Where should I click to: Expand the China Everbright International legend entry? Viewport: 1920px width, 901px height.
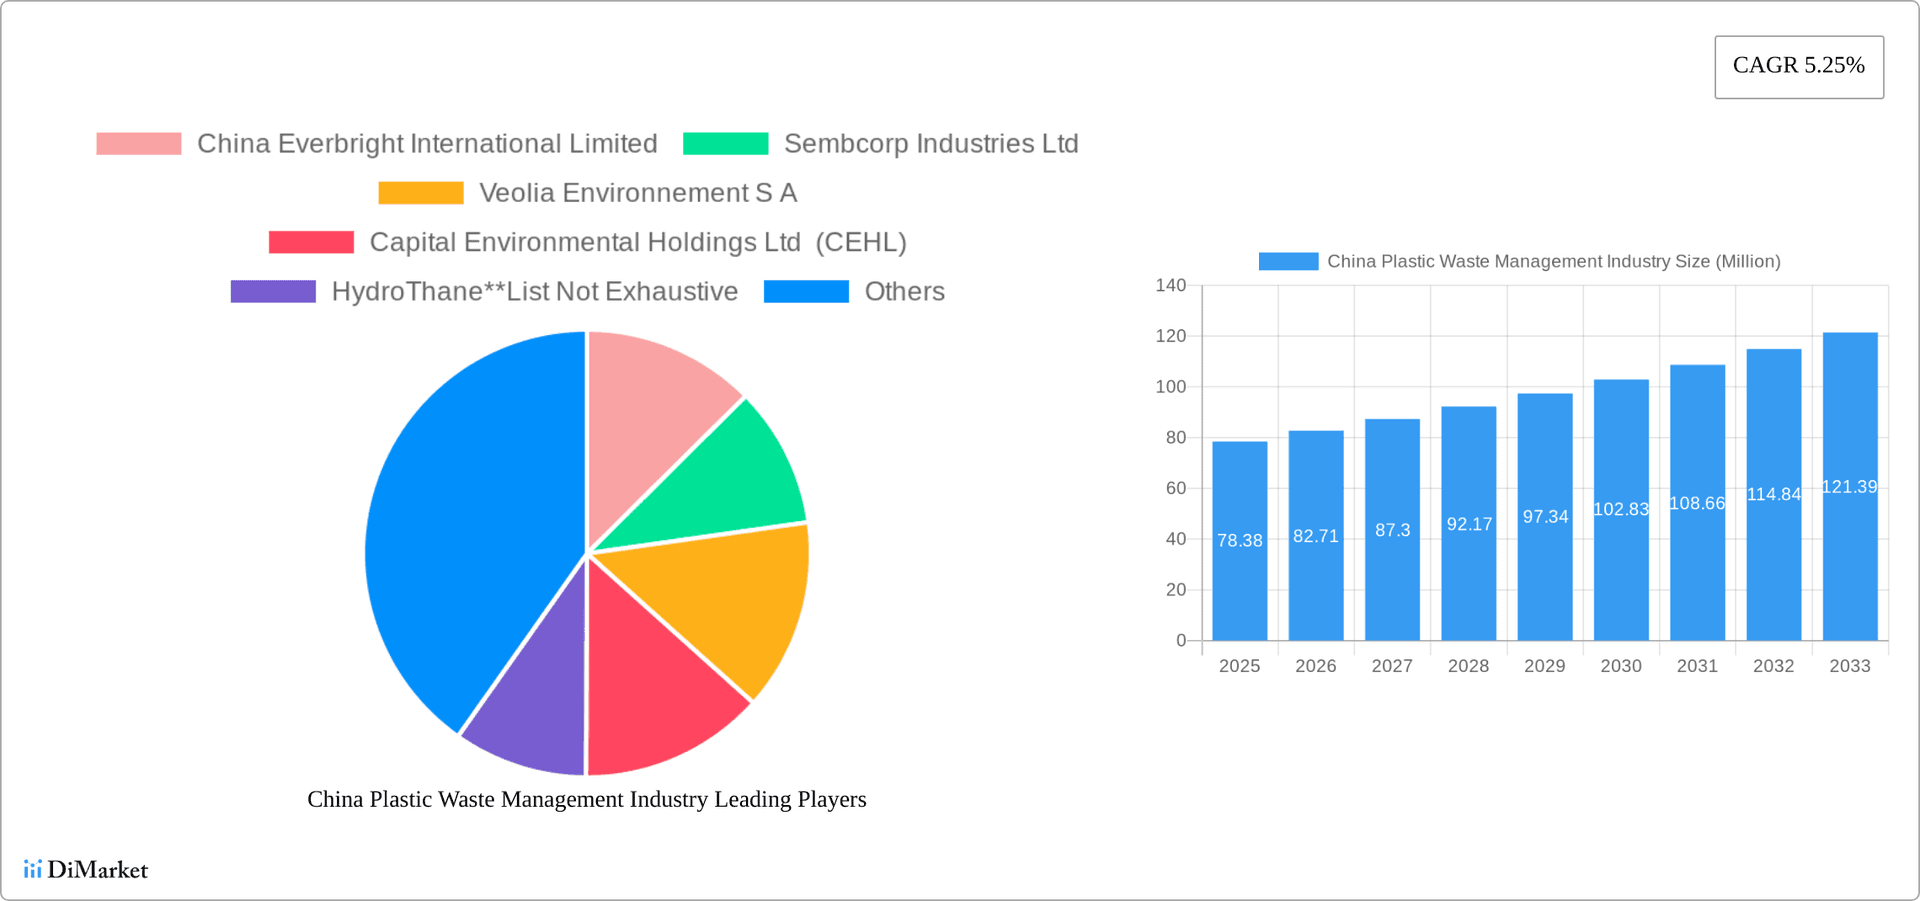click(x=428, y=143)
